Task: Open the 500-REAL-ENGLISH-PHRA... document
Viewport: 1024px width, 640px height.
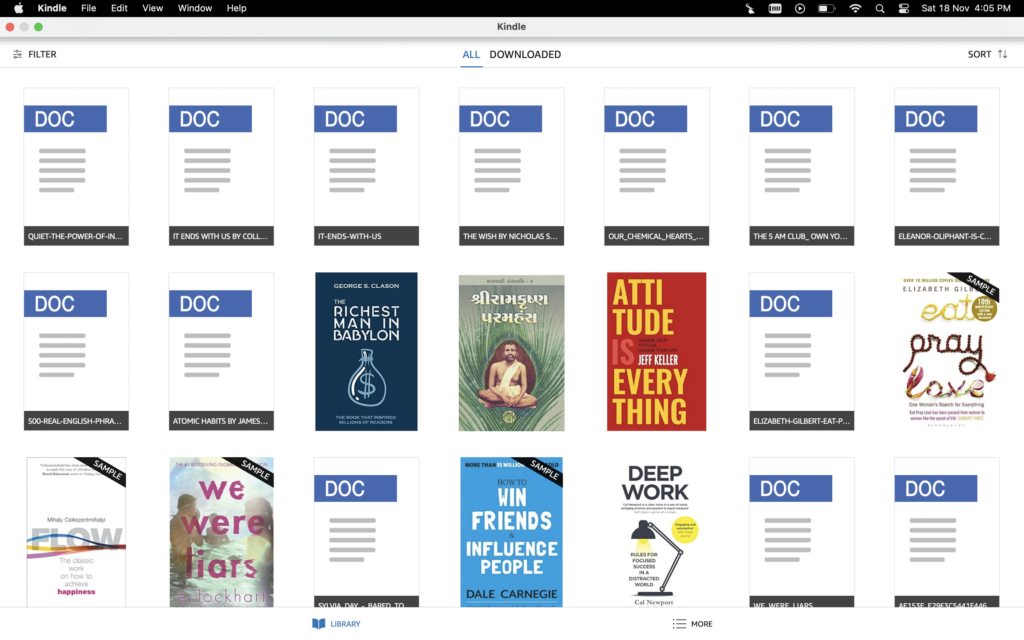Action: pyautogui.click(x=76, y=351)
